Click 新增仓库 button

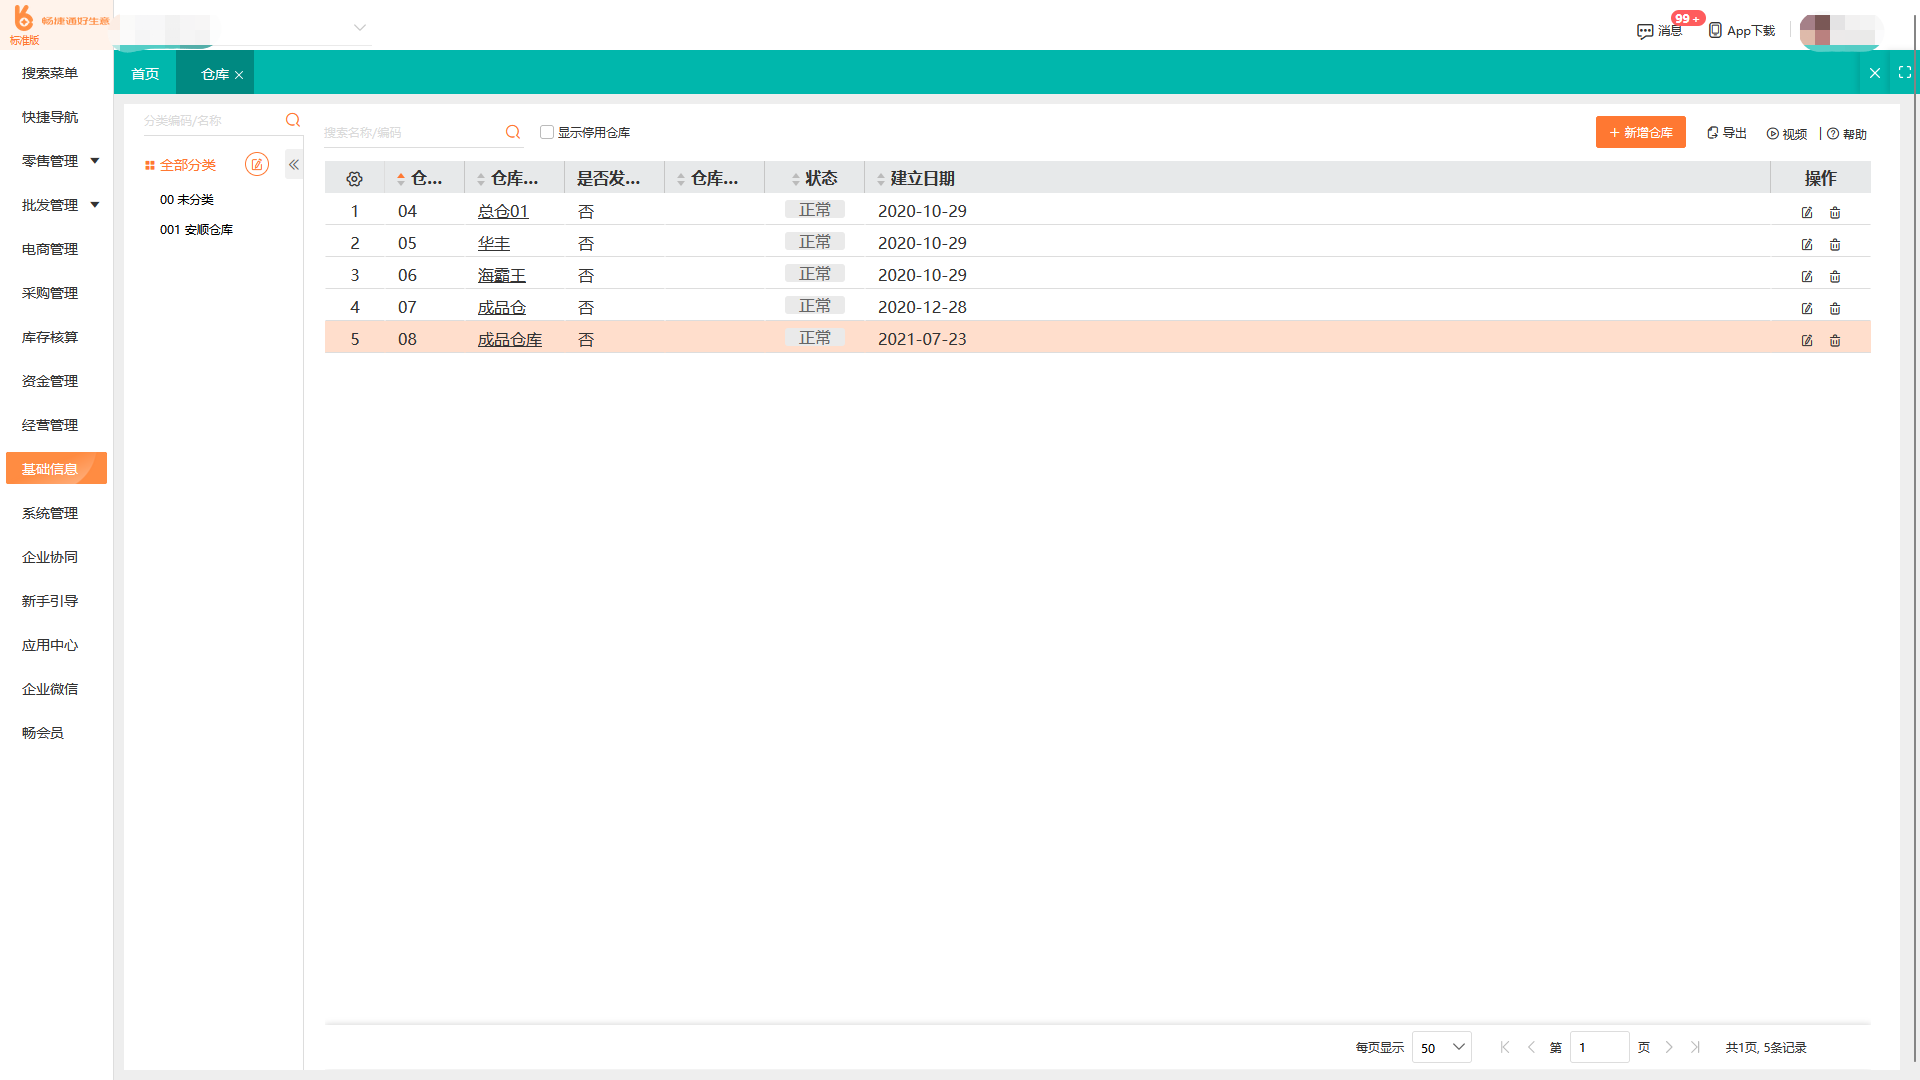[1640, 131]
